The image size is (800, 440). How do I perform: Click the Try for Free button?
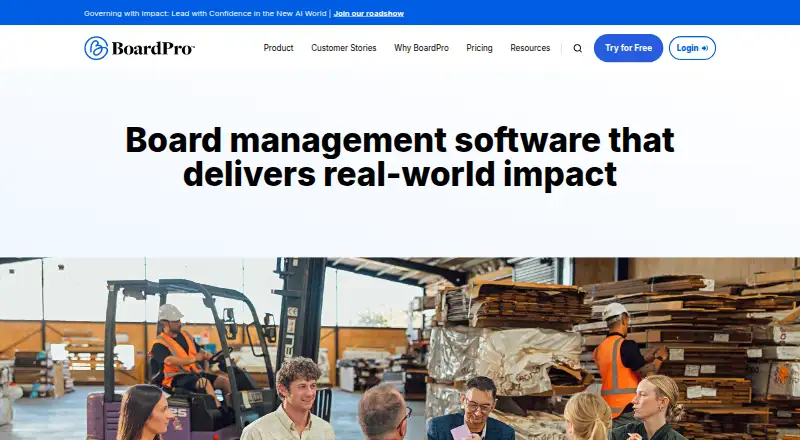628,48
